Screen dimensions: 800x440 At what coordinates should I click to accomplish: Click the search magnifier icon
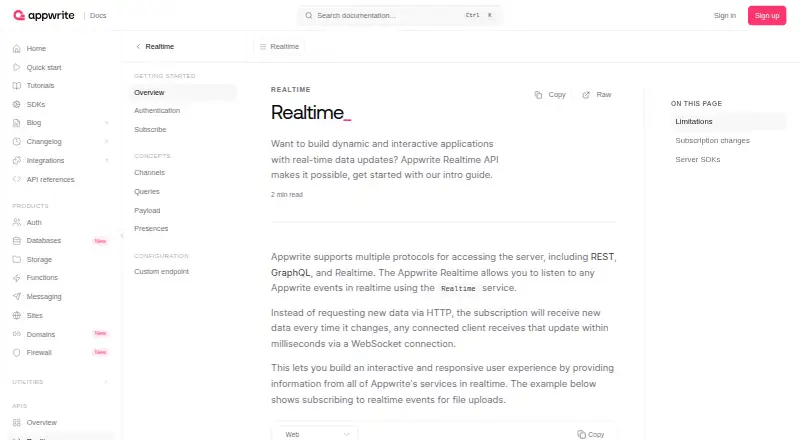point(309,15)
